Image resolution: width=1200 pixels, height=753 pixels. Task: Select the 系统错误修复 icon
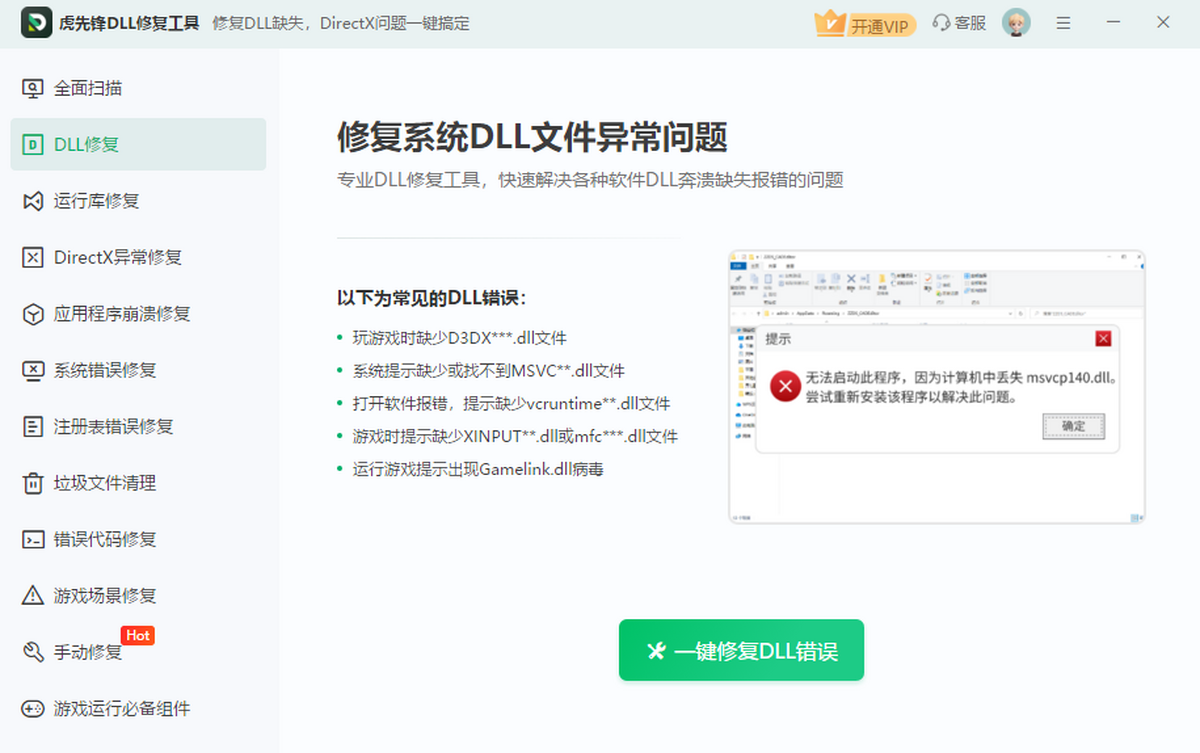[x=97, y=370]
